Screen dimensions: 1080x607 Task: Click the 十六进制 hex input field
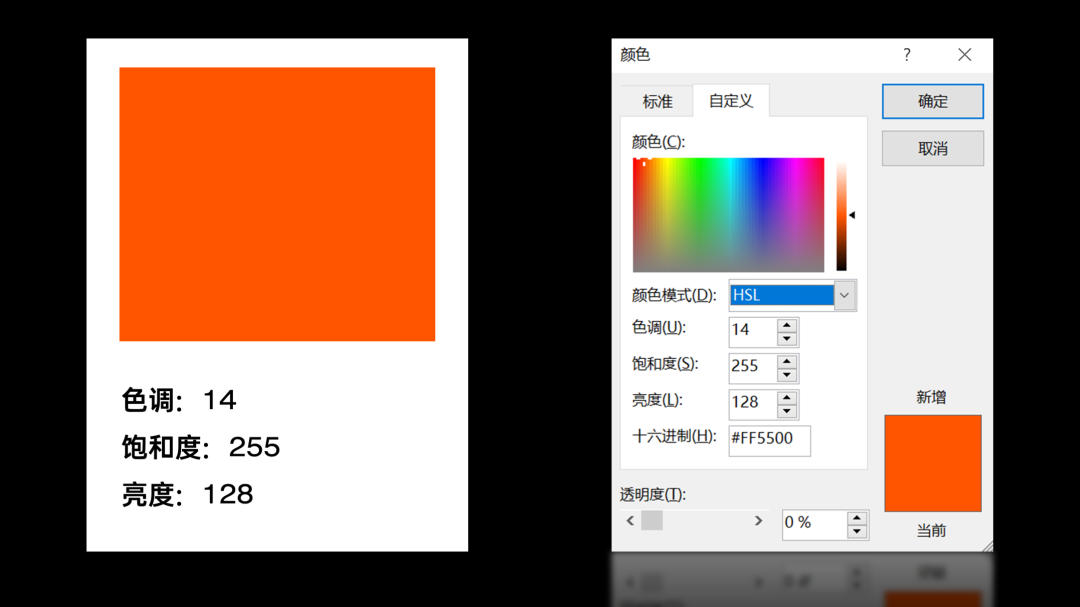click(768, 439)
